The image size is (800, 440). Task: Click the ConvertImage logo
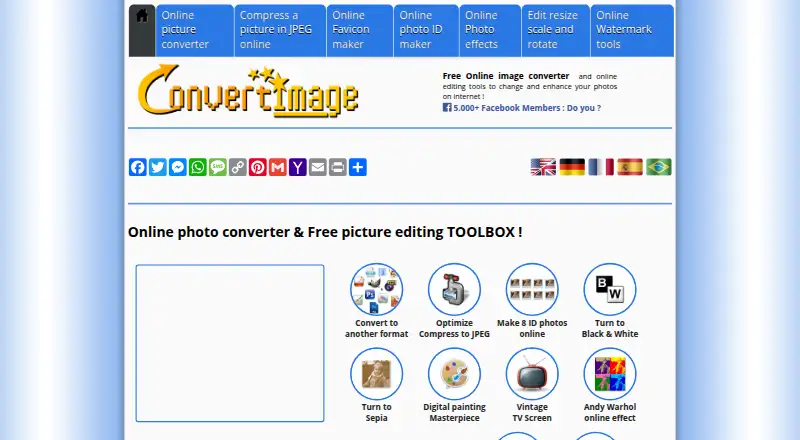(x=248, y=91)
